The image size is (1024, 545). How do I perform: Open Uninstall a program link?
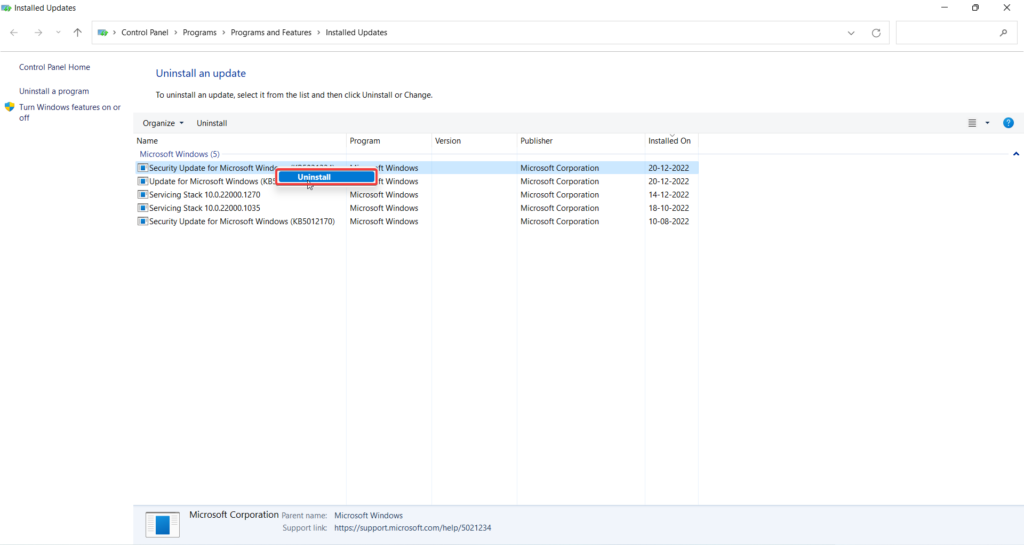pyautogui.click(x=54, y=91)
